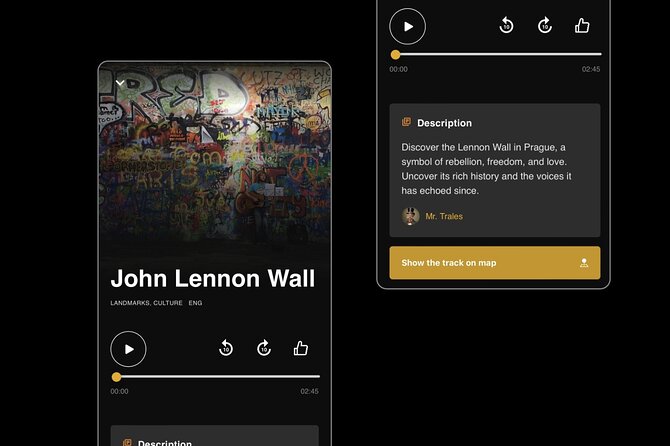The height and width of the screenshot is (446, 670).
Task: Click the yellow progress handle on left phone
Action: pyautogui.click(x=117, y=377)
